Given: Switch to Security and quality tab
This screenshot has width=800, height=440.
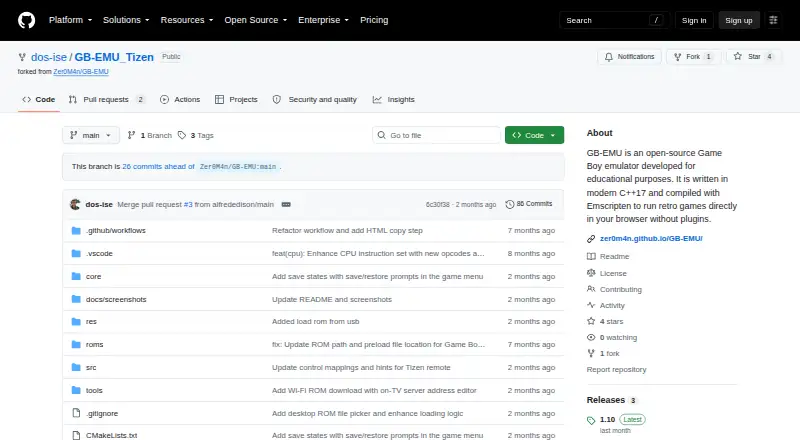Looking at the screenshot, I should pyautogui.click(x=315, y=100).
